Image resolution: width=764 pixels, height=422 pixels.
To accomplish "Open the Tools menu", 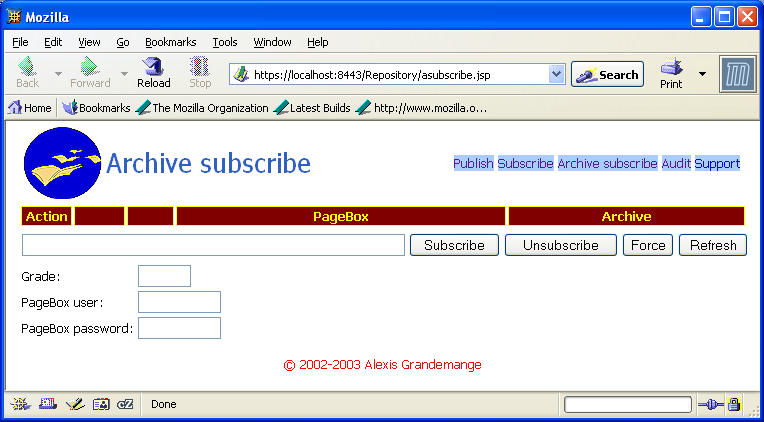I will click(225, 42).
